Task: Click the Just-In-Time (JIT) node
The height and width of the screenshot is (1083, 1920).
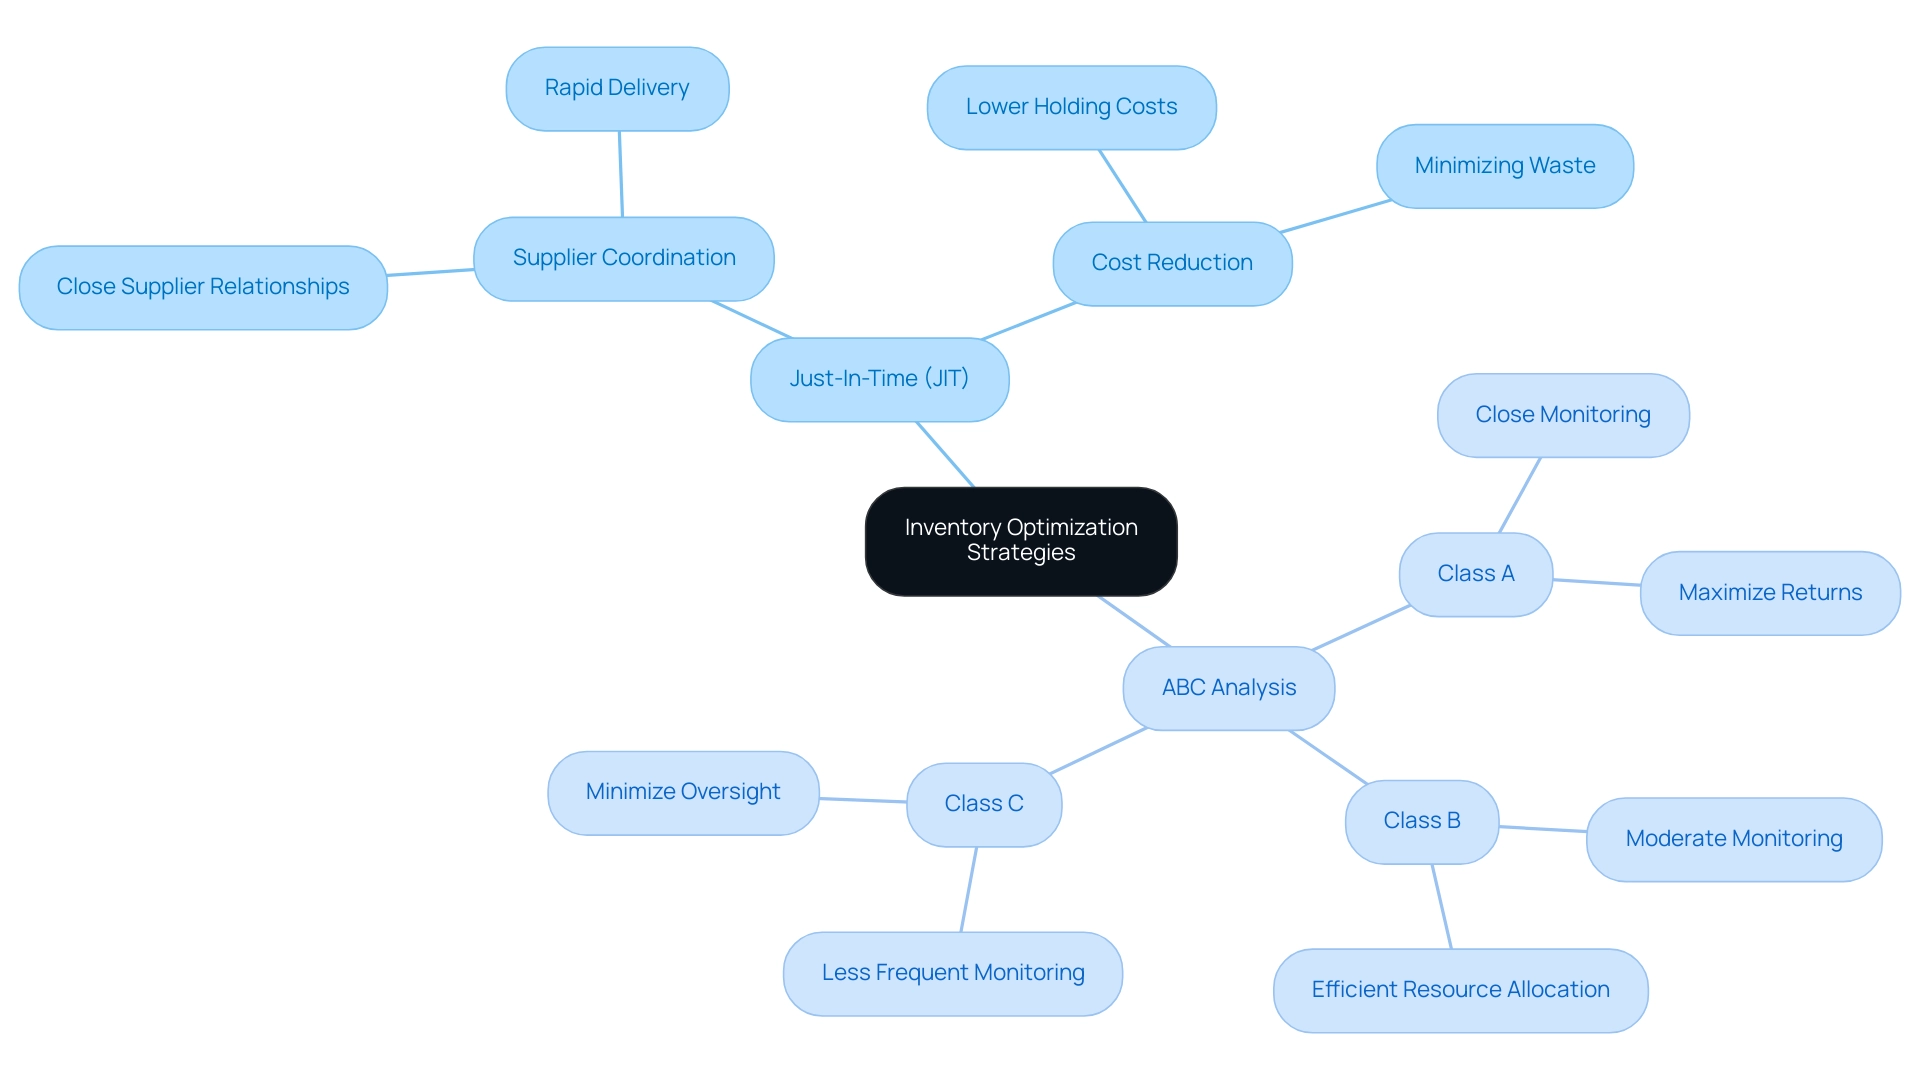Action: click(x=877, y=377)
